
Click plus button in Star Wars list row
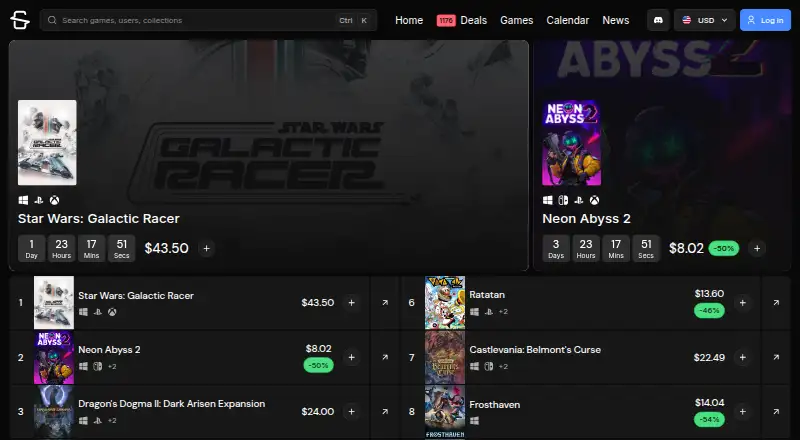(x=352, y=303)
